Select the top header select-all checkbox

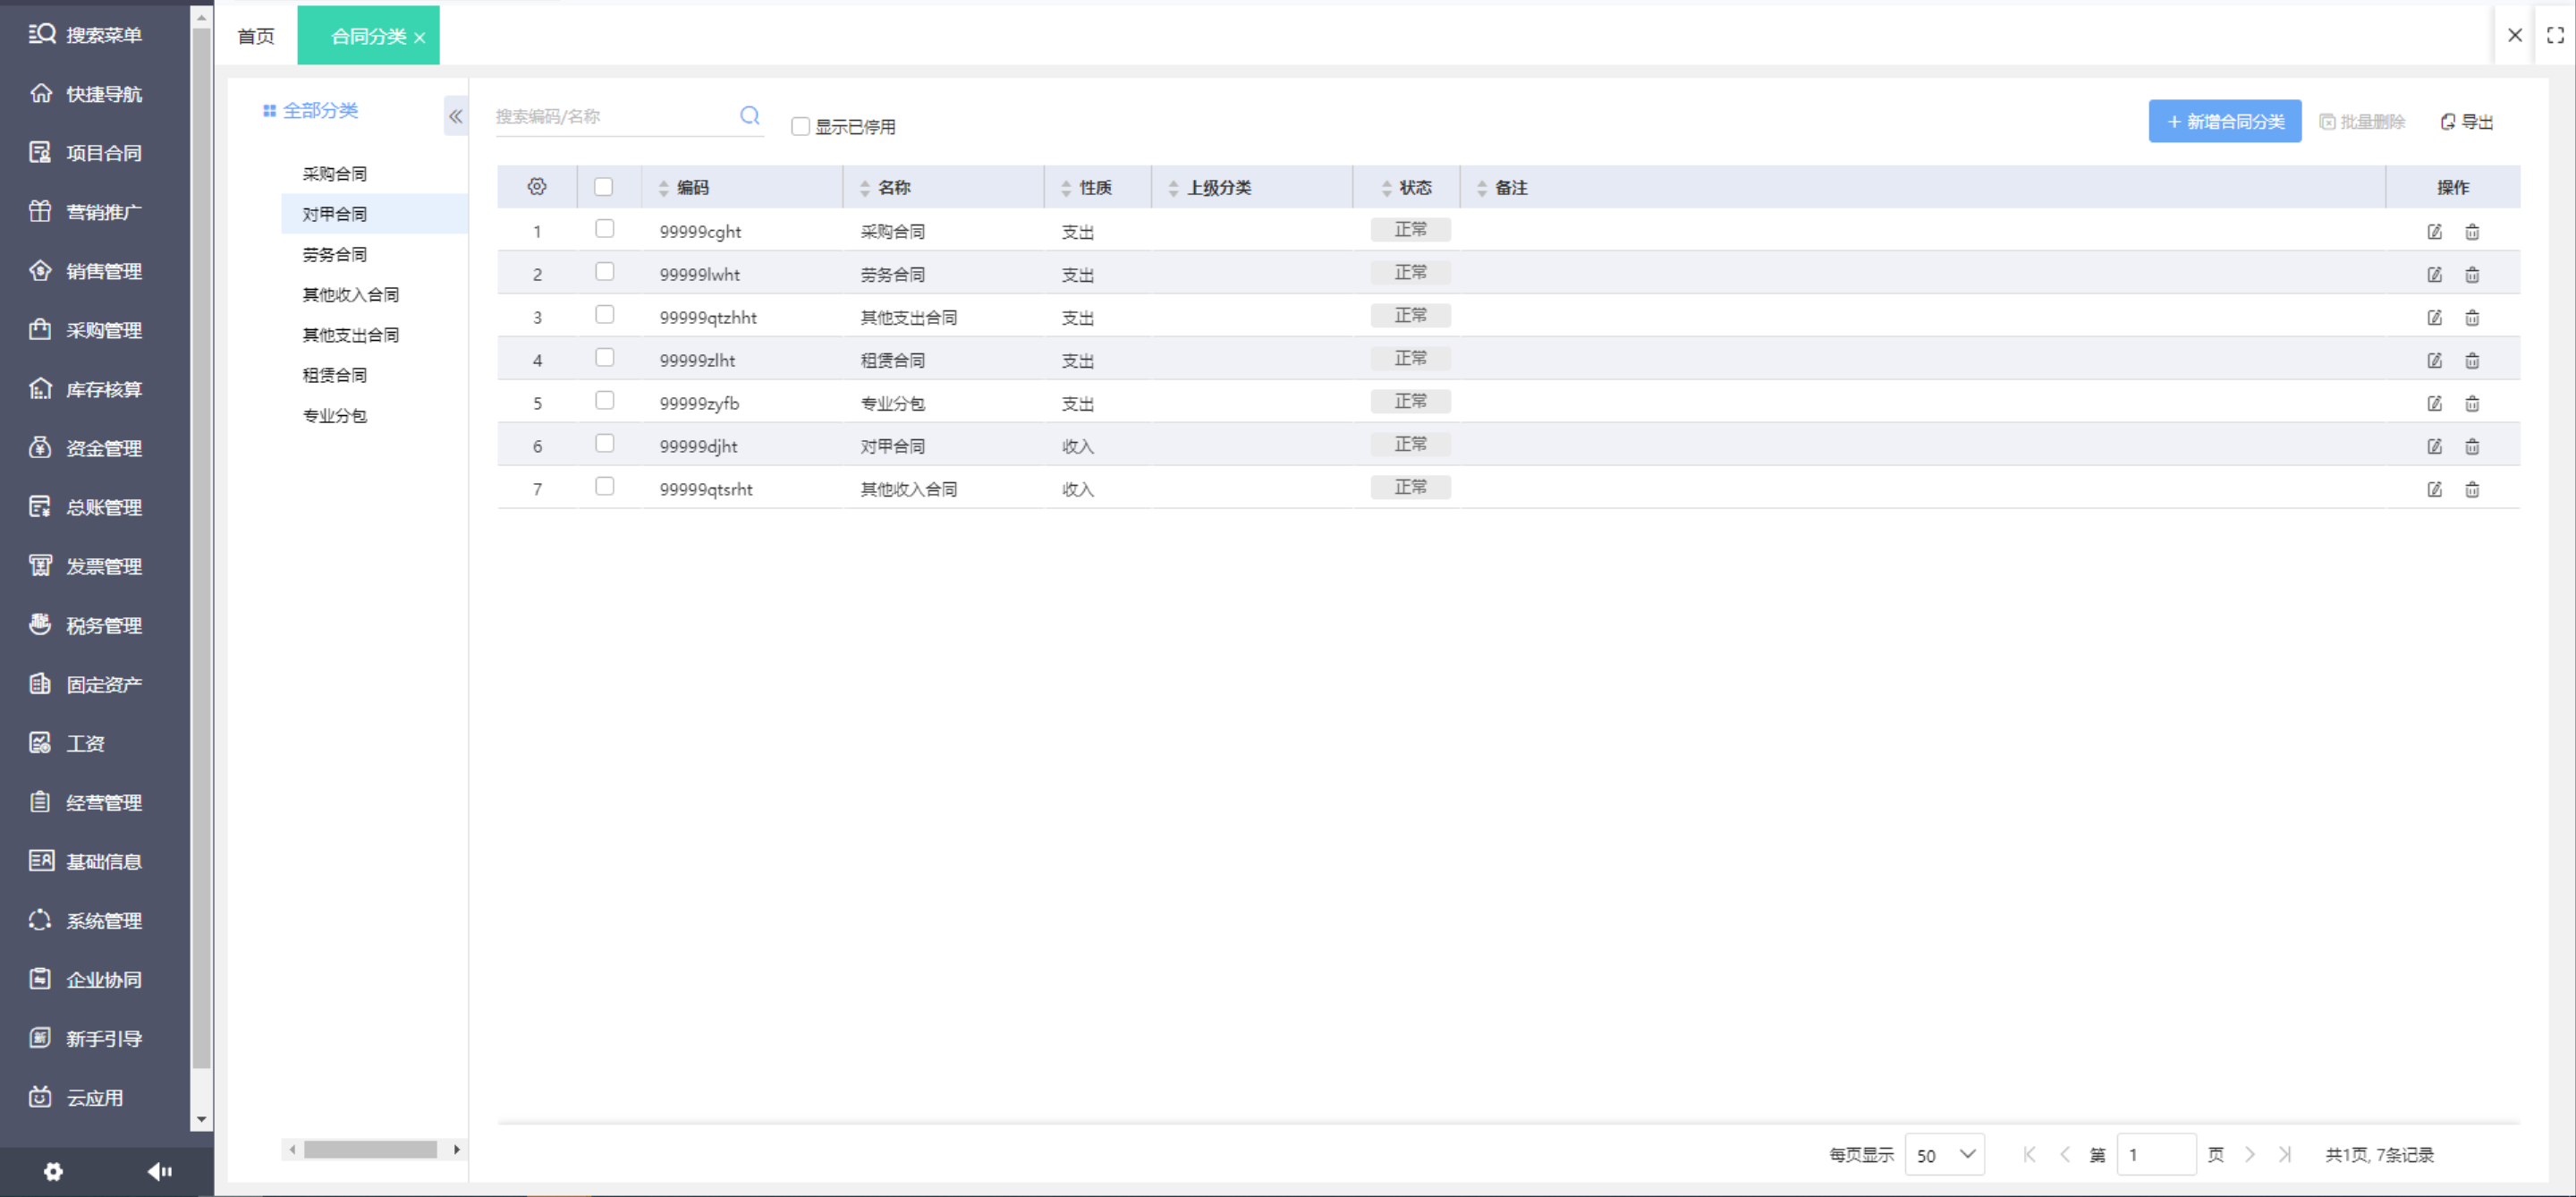tap(603, 186)
